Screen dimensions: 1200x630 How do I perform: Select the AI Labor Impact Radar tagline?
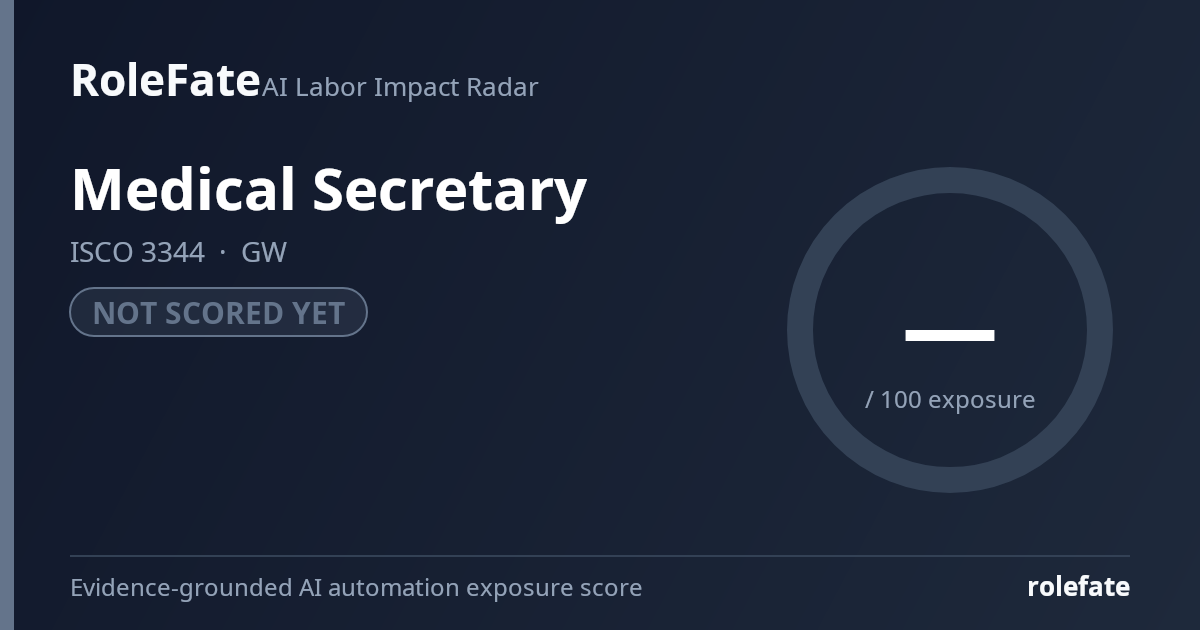point(400,87)
